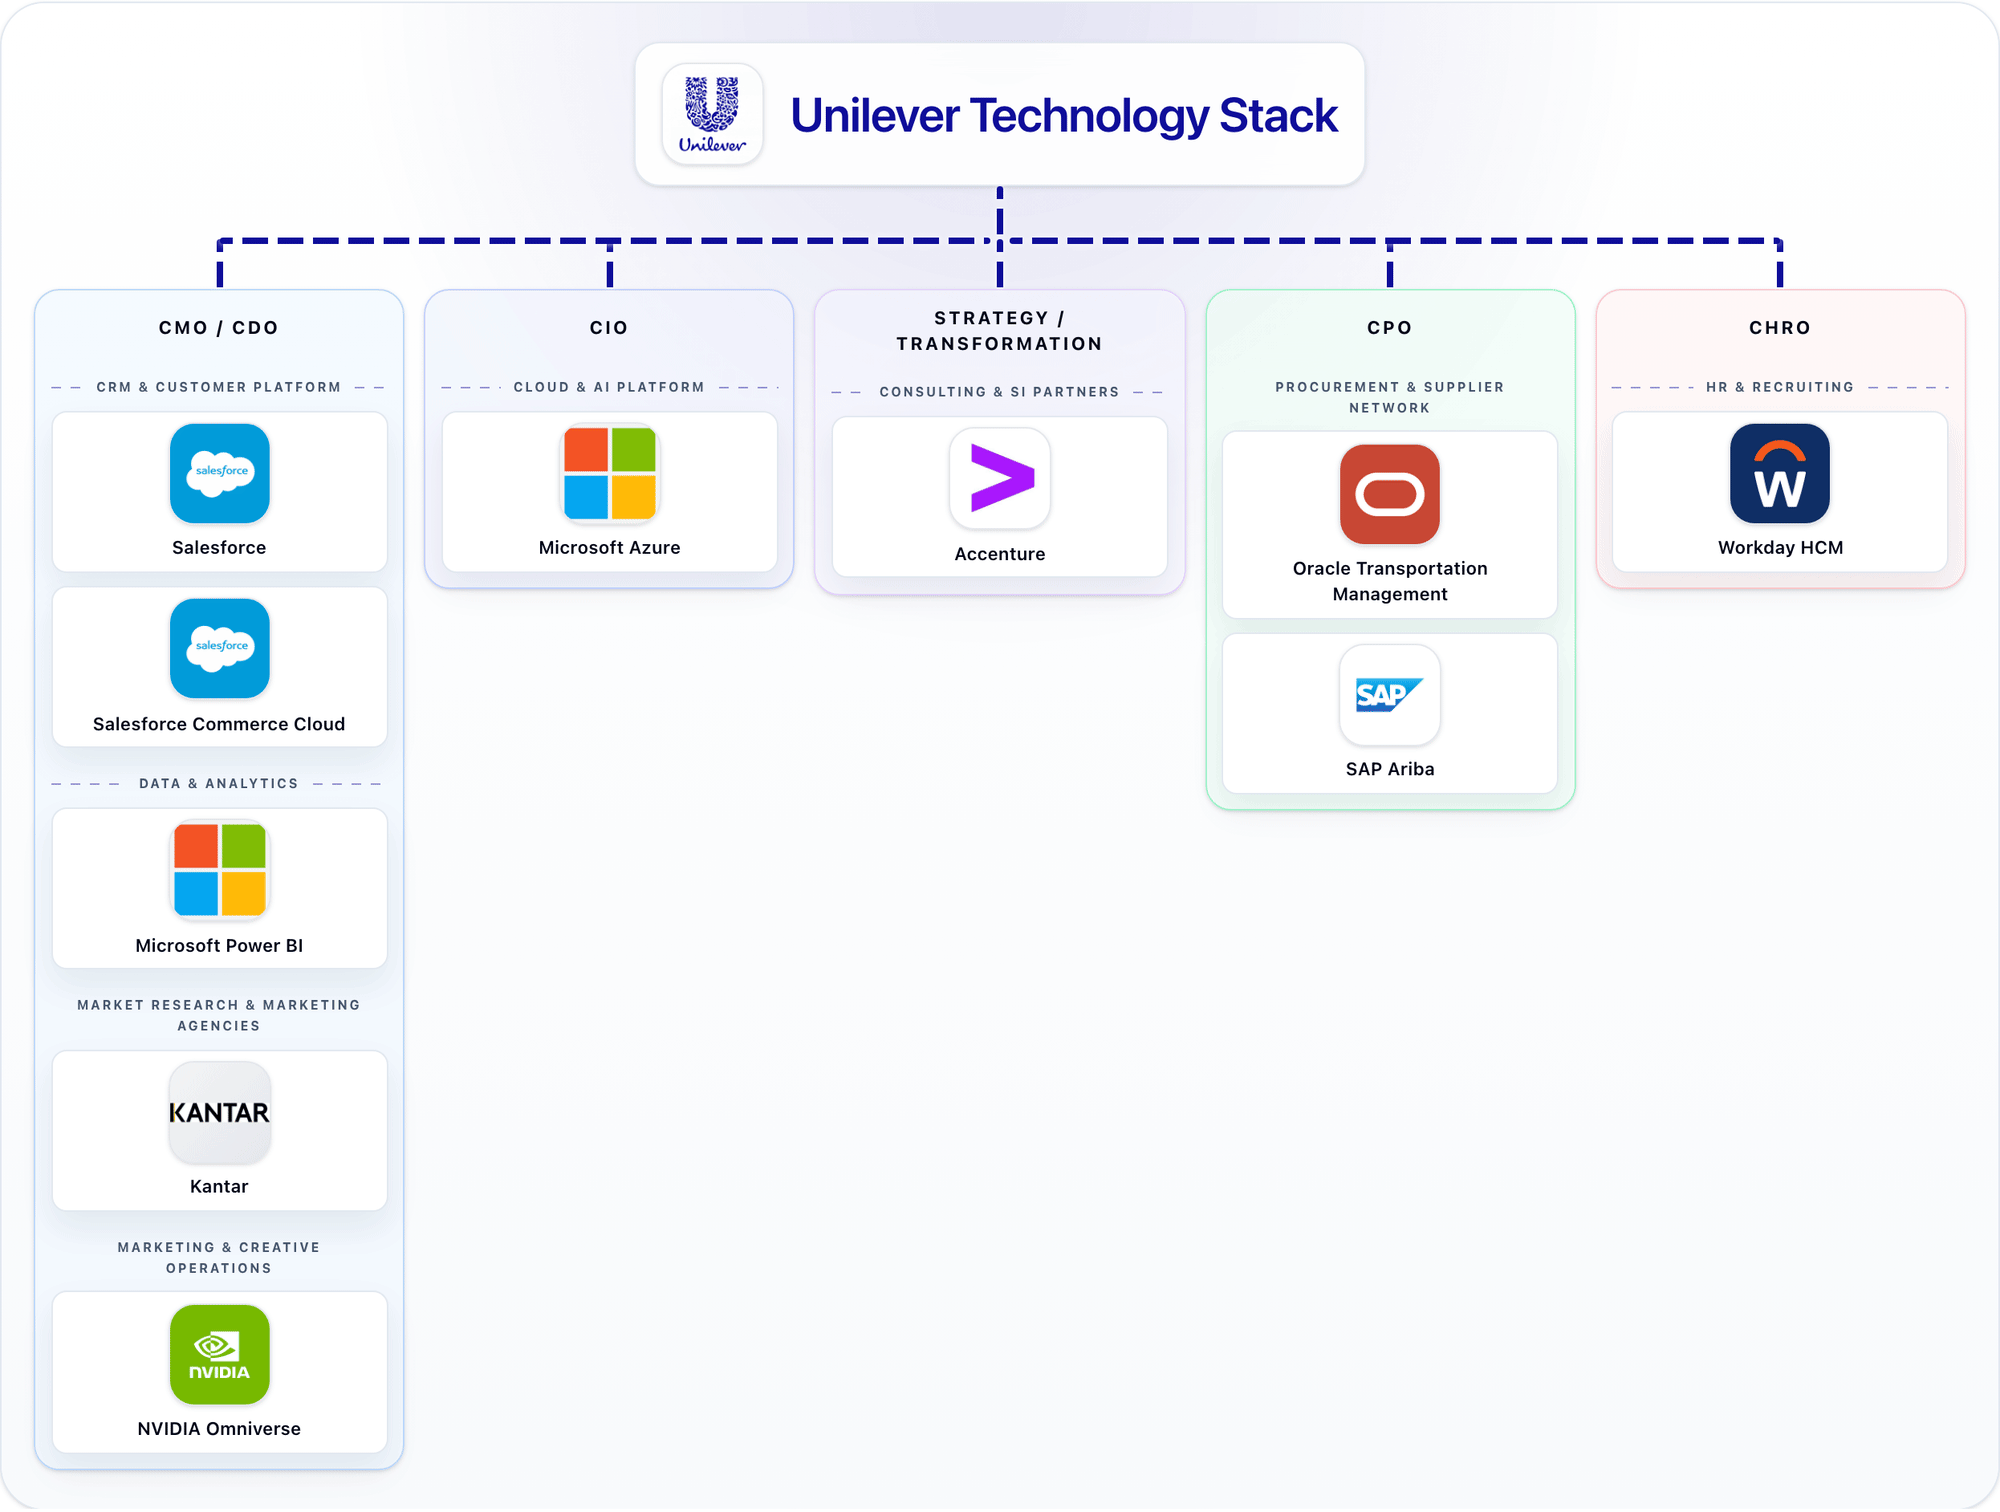Image resolution: width=2000 pixels, height=1512 pixels.
Task: Click the Strategy / Transformation header
Action: (1000, 331)
